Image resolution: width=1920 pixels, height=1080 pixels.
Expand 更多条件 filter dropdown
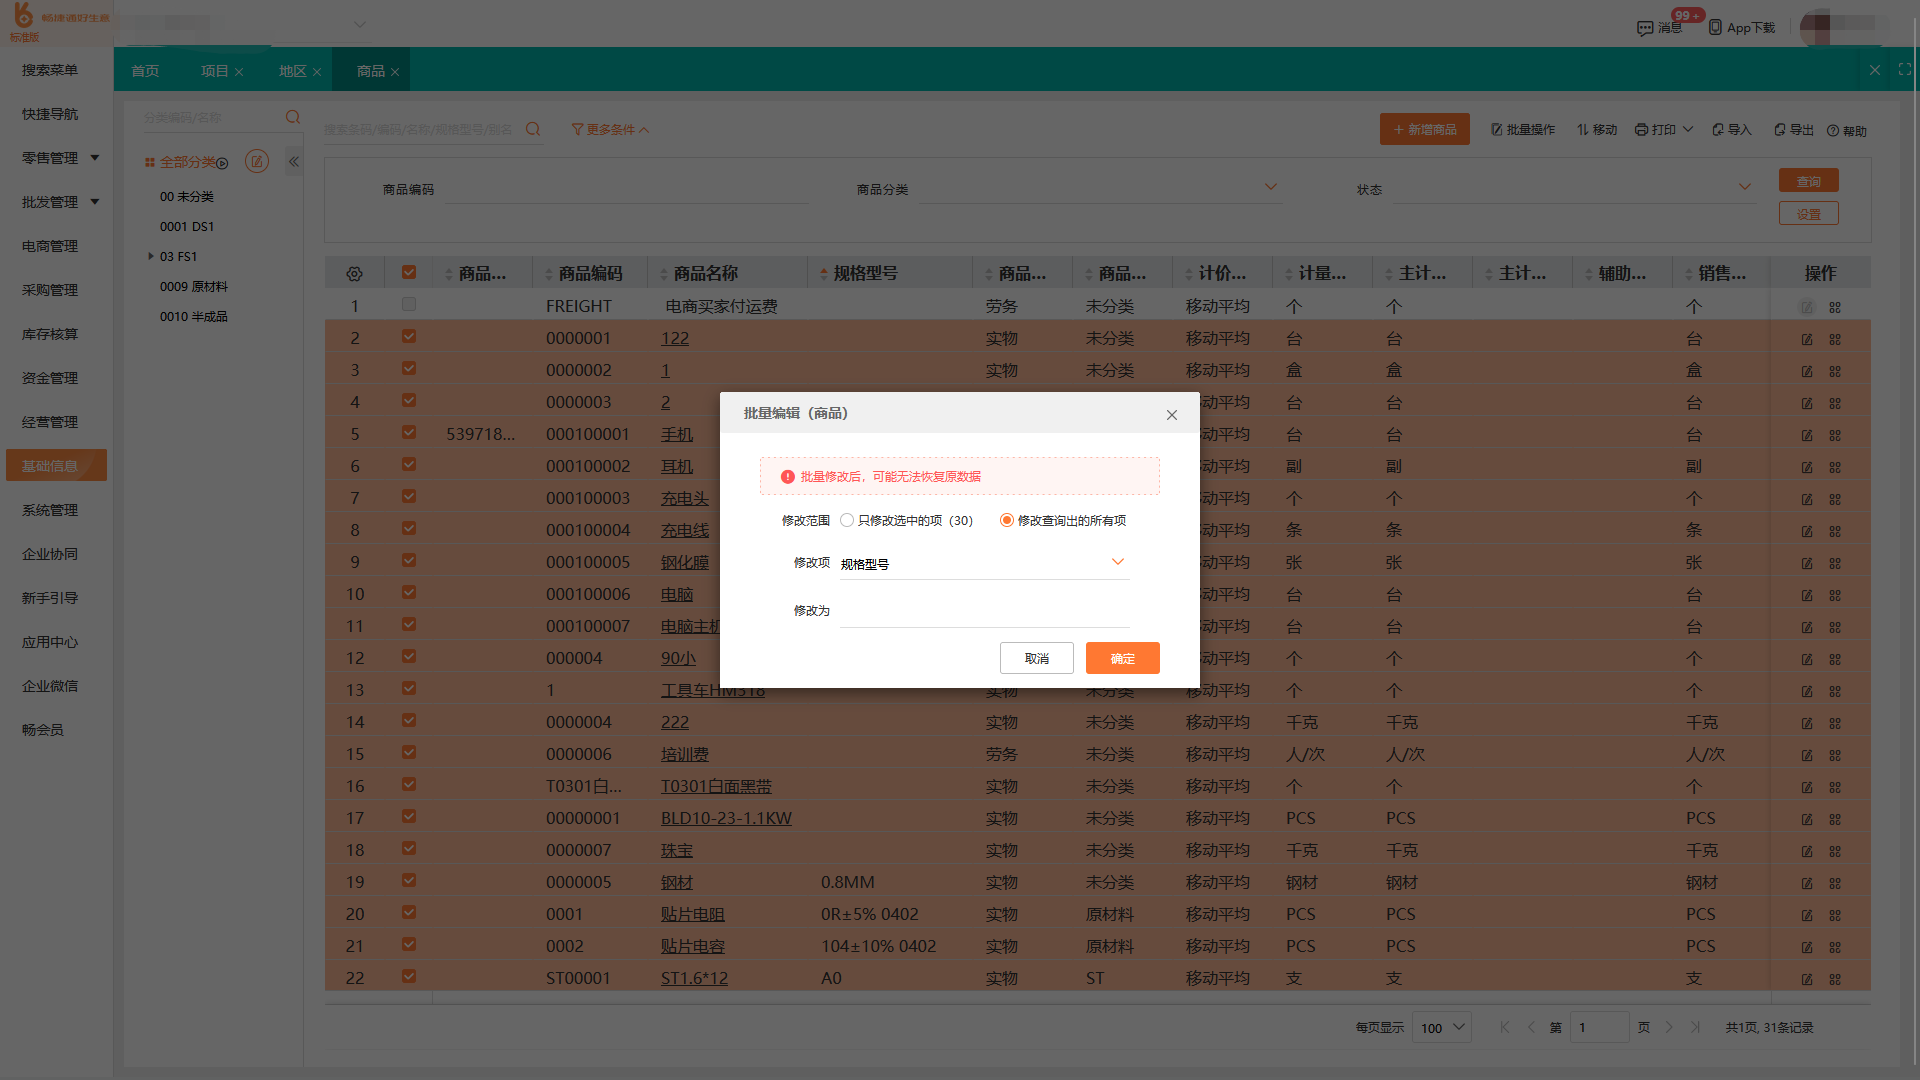pyautogui.click(x=611, y=128)
